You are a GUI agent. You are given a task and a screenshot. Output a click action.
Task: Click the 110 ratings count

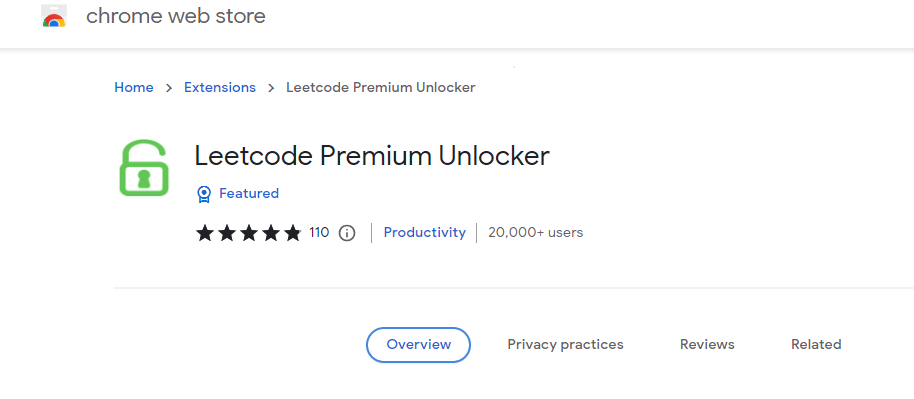pyautogui.click(x=319, y=233)
